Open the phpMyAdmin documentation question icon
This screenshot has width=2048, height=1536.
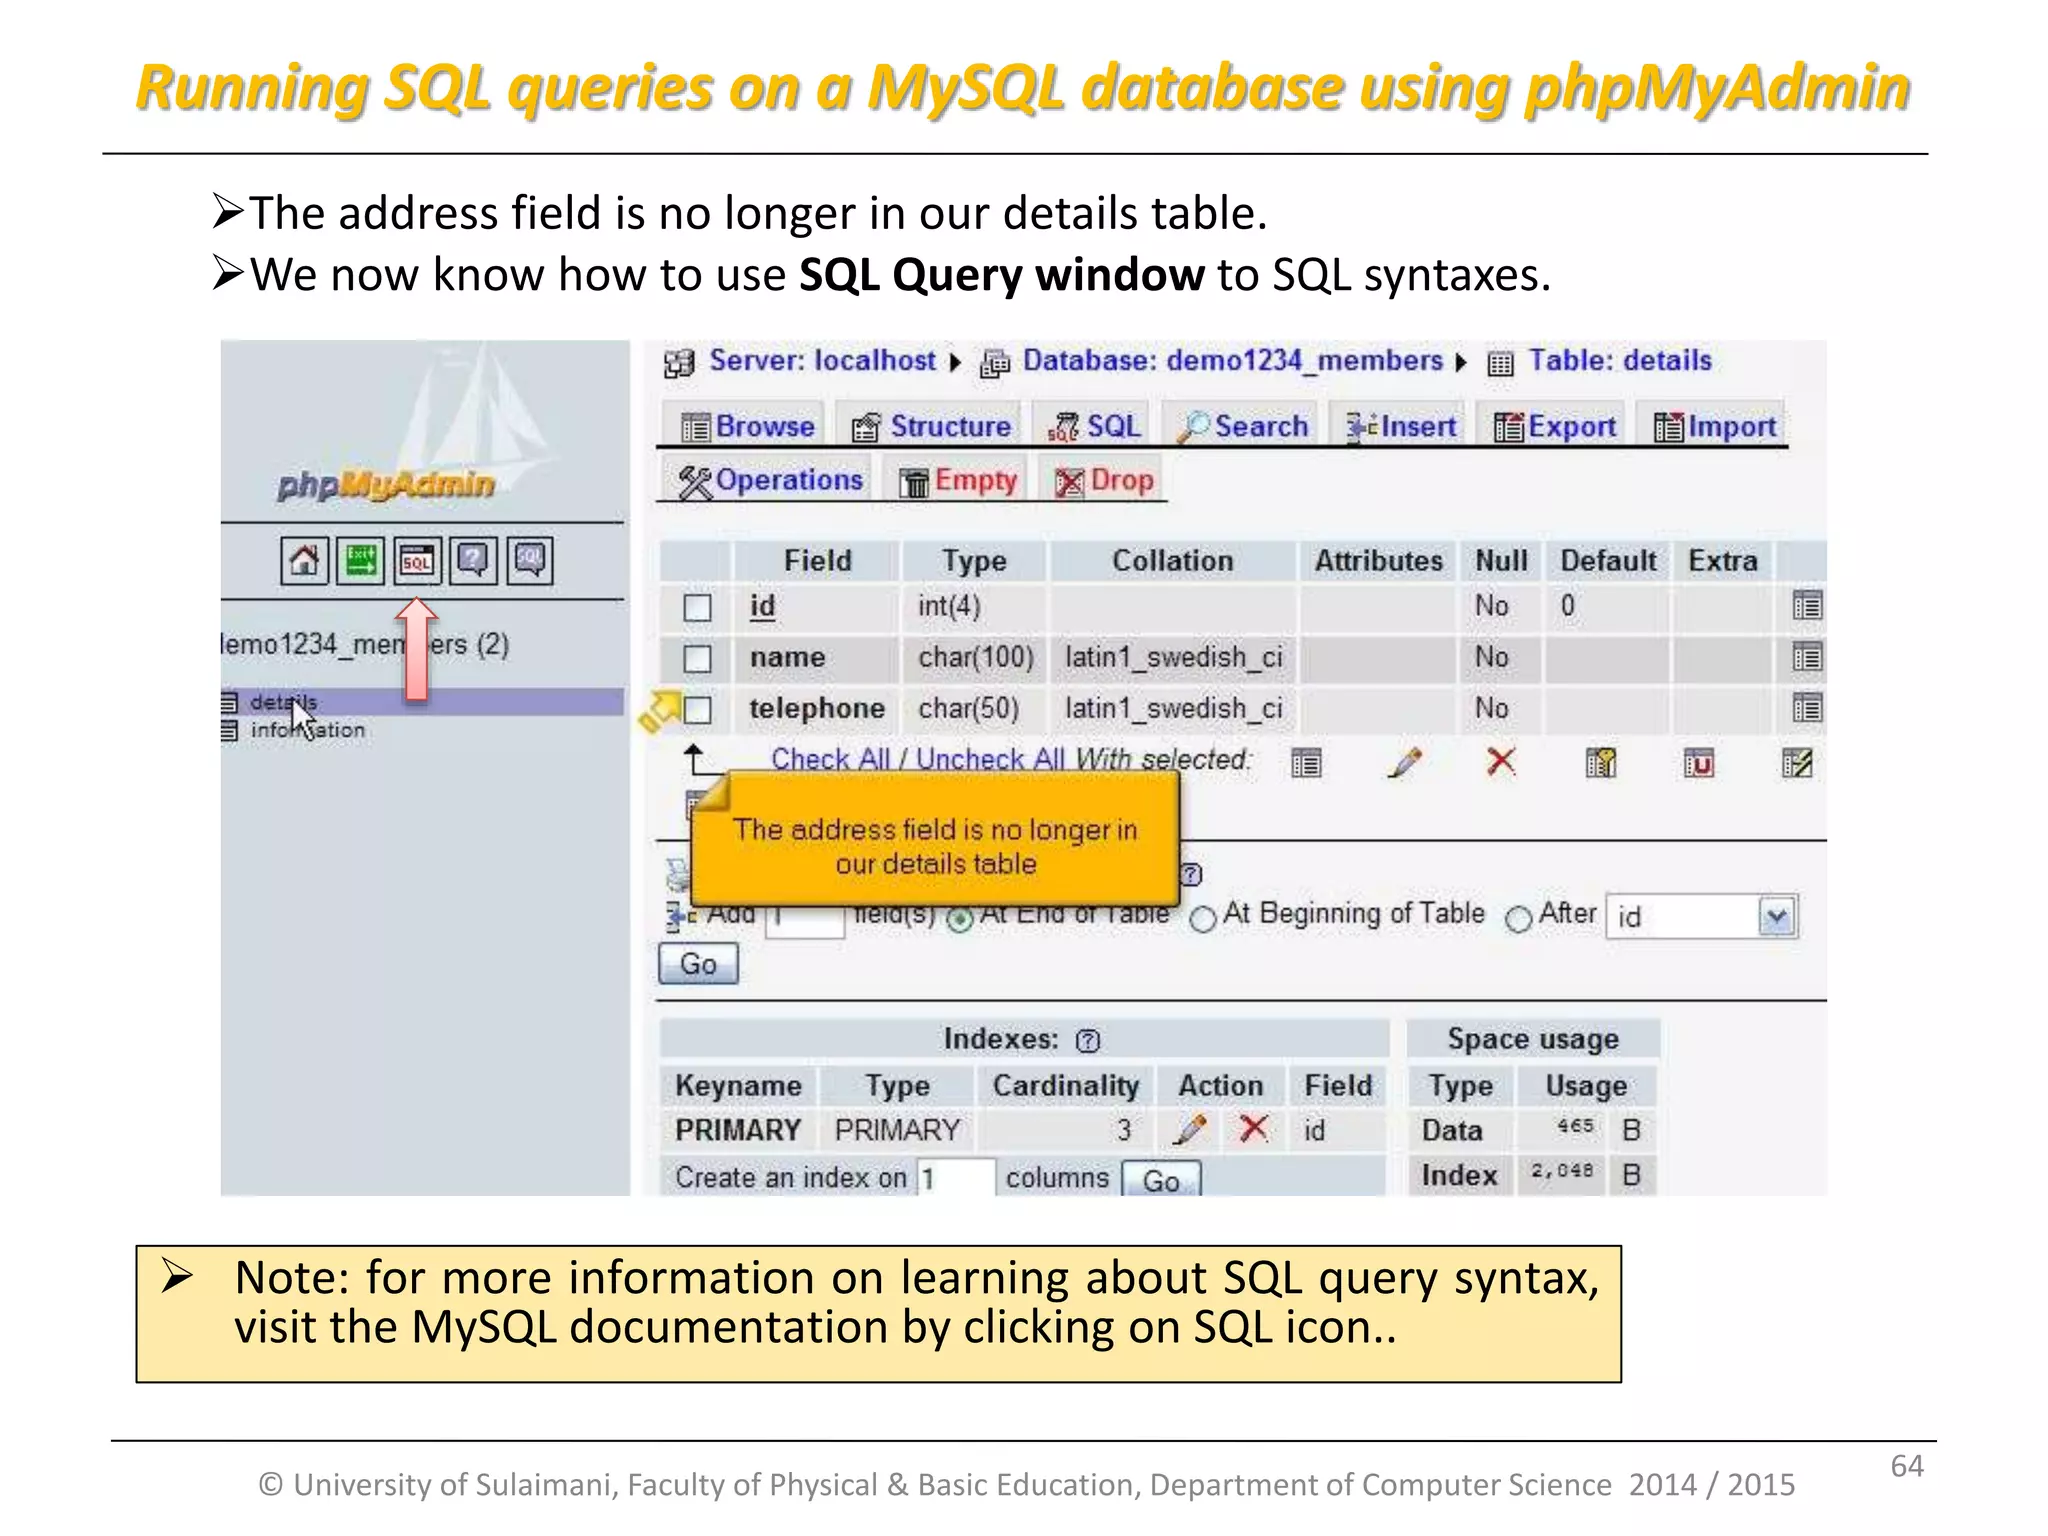[473, 561]
